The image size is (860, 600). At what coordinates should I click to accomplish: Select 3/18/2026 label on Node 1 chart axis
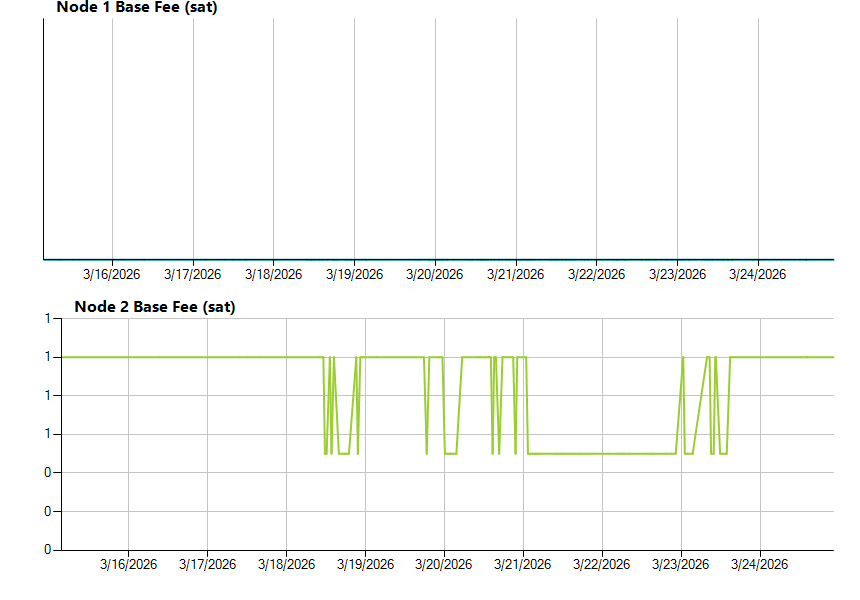[x=273, y=274]
